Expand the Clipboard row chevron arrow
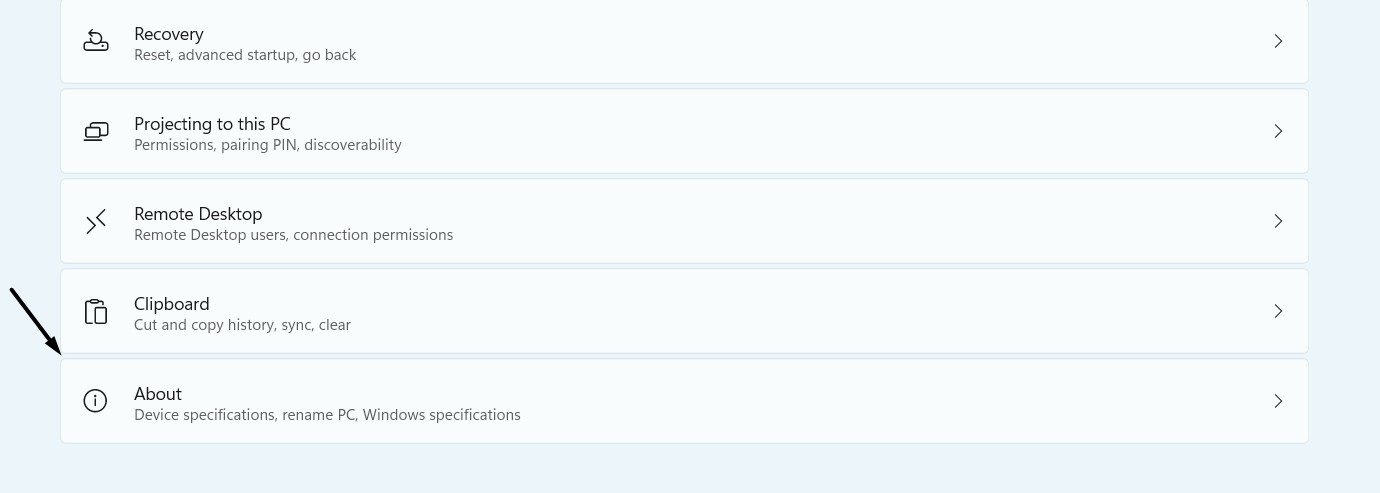This screenshot has width=1380, height=493. [1278, 311]
